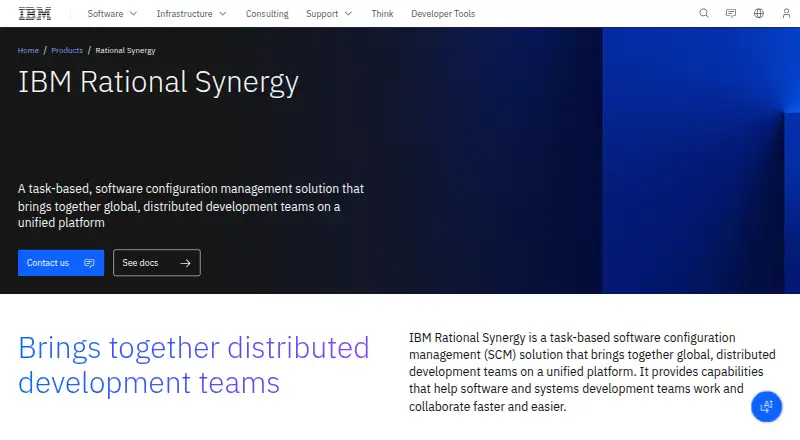
Task: Open the Consulting menu item
Action: 267,14
